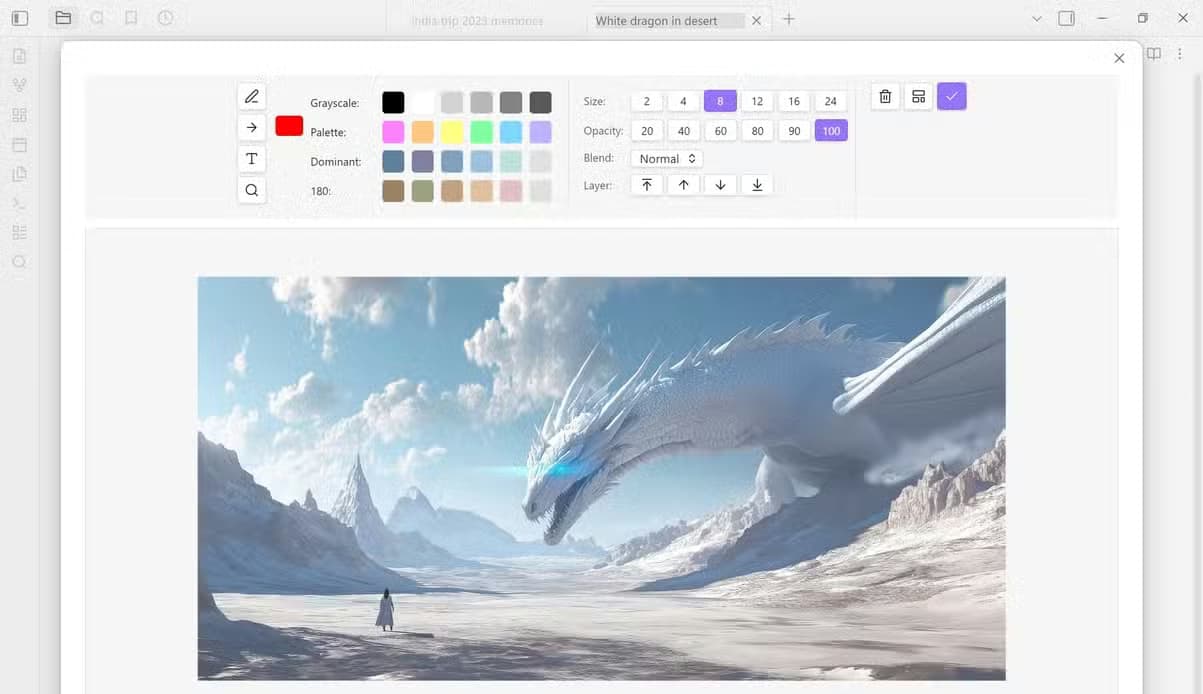Click the reading view book icon
This screenshot has height=694, width=1203.
1154,54
